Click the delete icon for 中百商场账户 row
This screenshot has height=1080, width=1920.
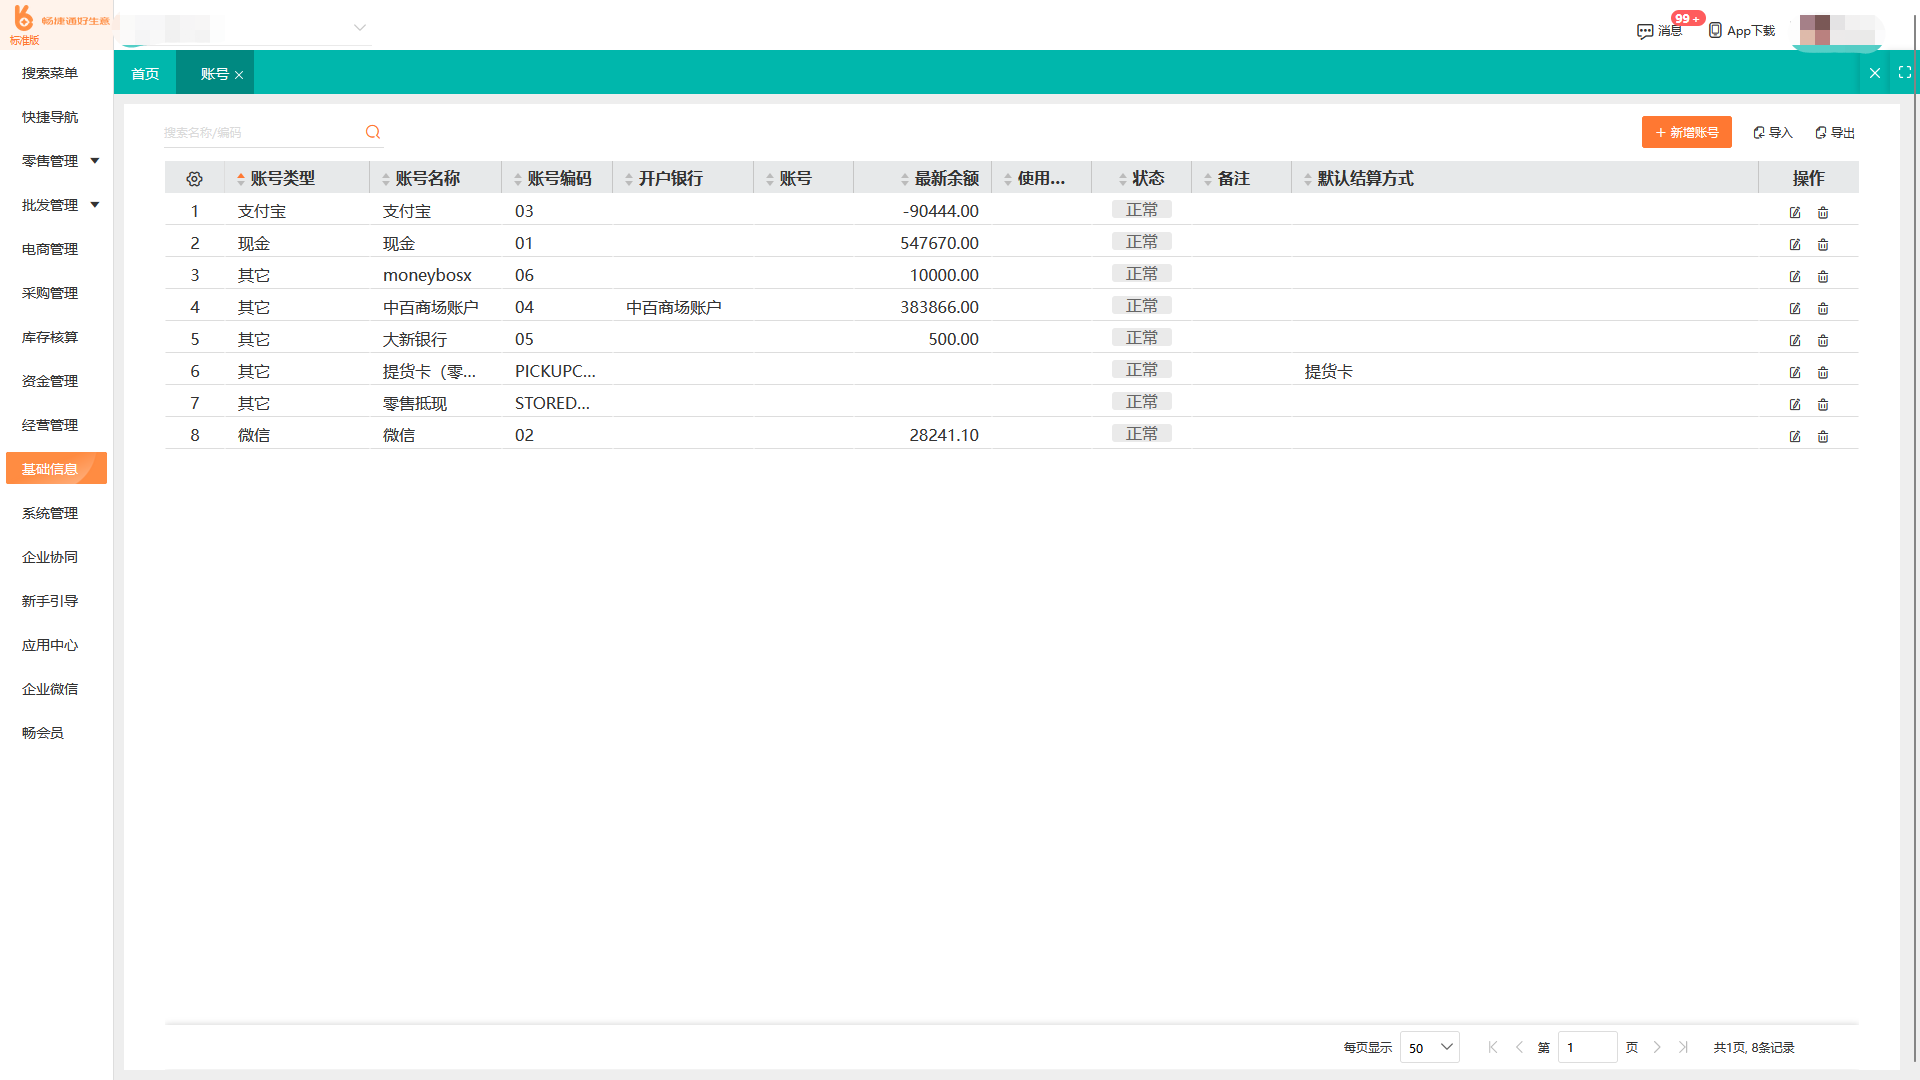click(1822, 306)
